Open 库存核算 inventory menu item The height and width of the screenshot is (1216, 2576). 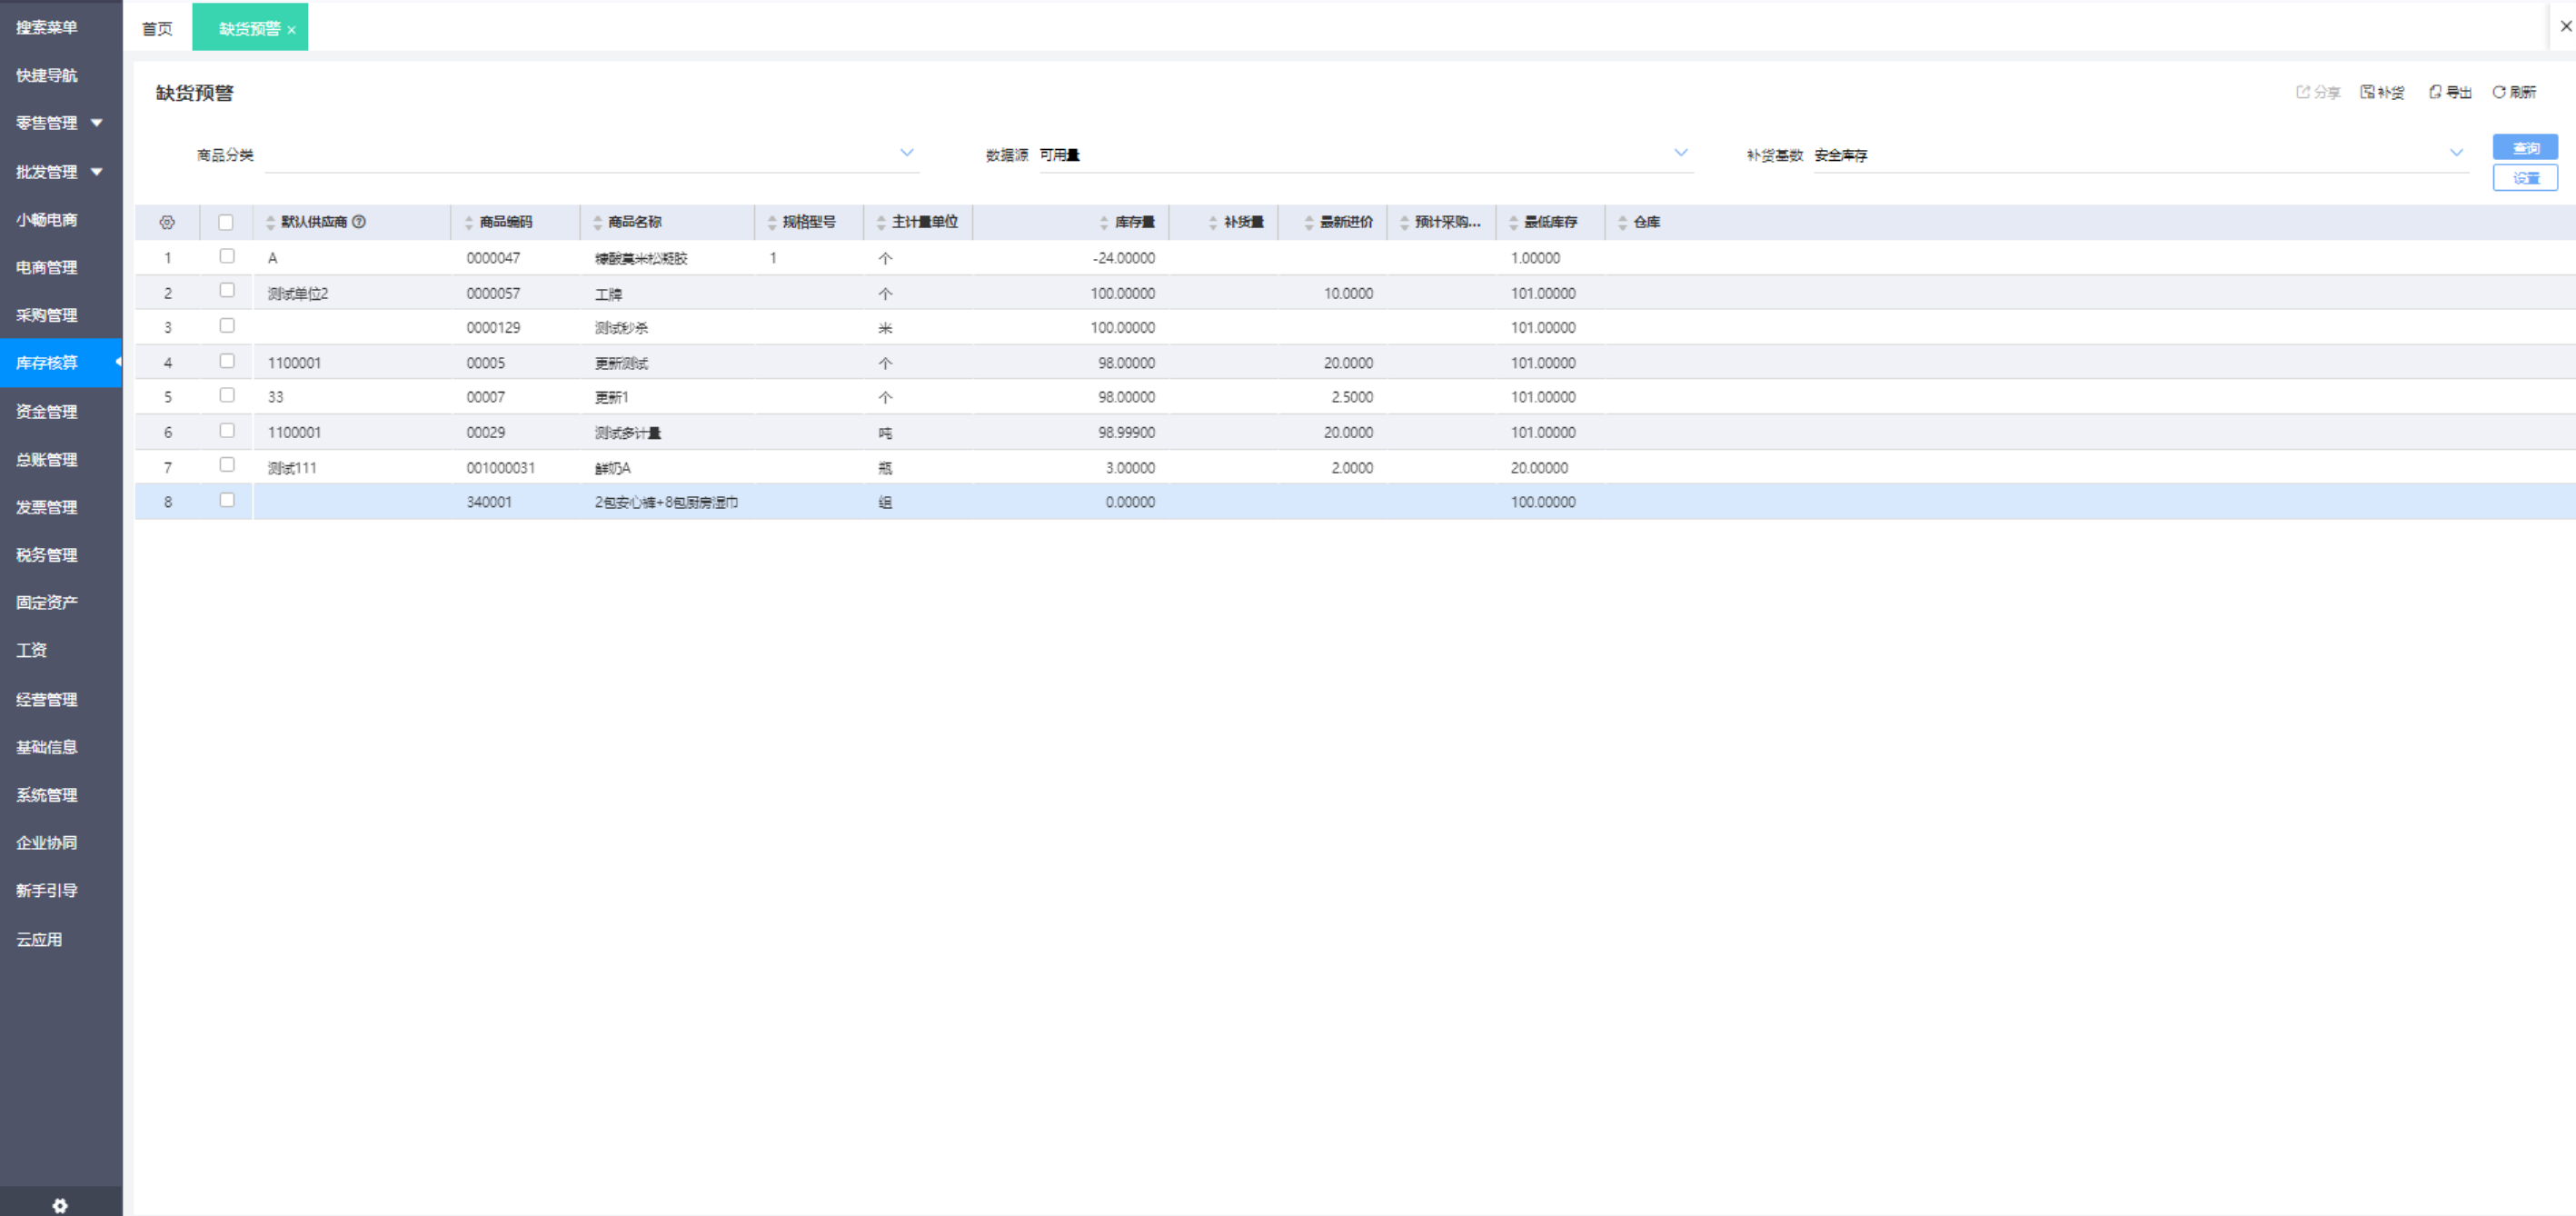tap(61, 362)
